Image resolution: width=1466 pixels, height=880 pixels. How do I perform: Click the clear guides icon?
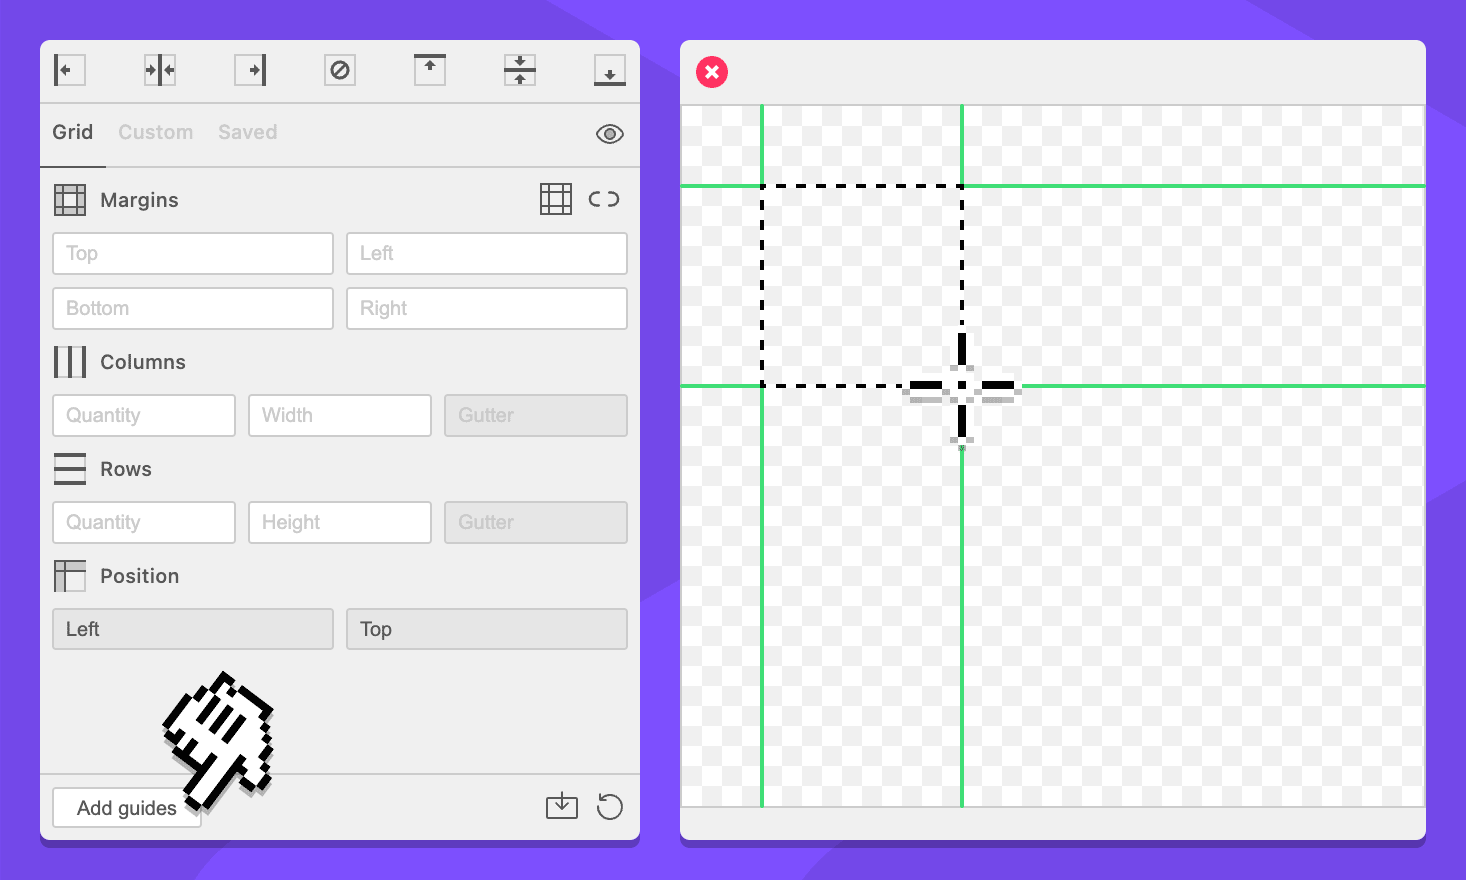(x=340, y=70)
